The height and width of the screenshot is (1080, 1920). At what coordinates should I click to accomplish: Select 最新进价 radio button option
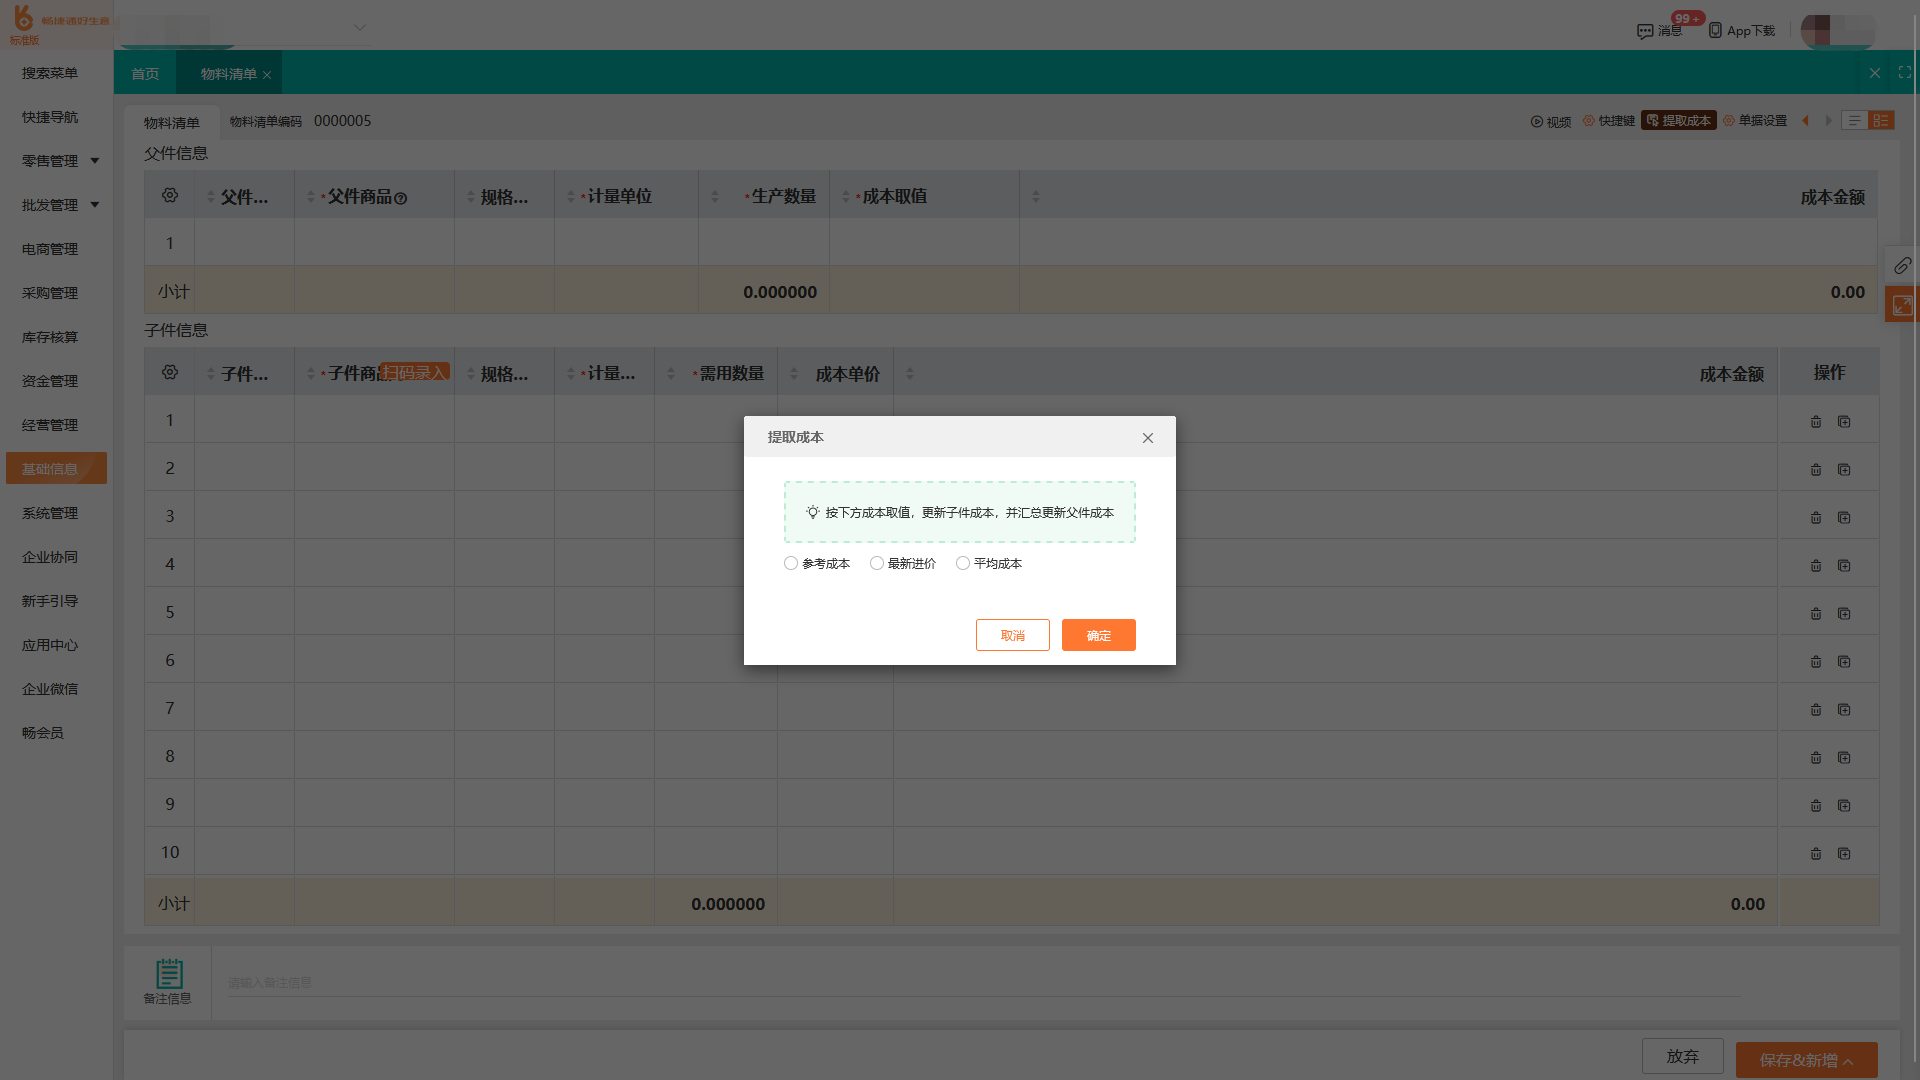(x=877, y=563)
